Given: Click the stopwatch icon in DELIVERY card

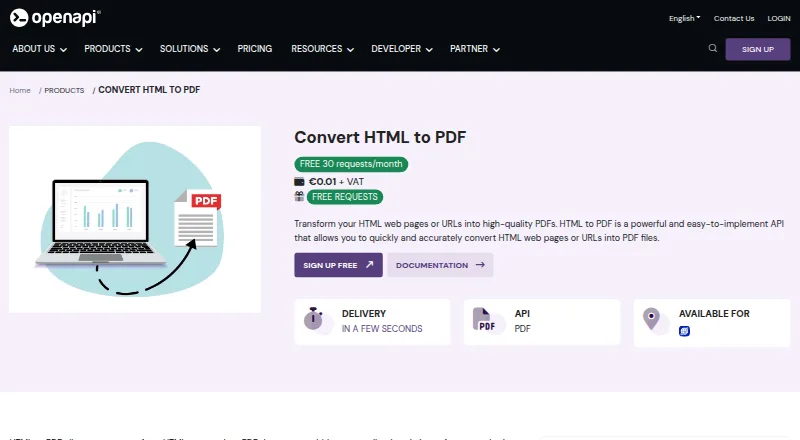Looking at the screenshot, I should point(313,319).
